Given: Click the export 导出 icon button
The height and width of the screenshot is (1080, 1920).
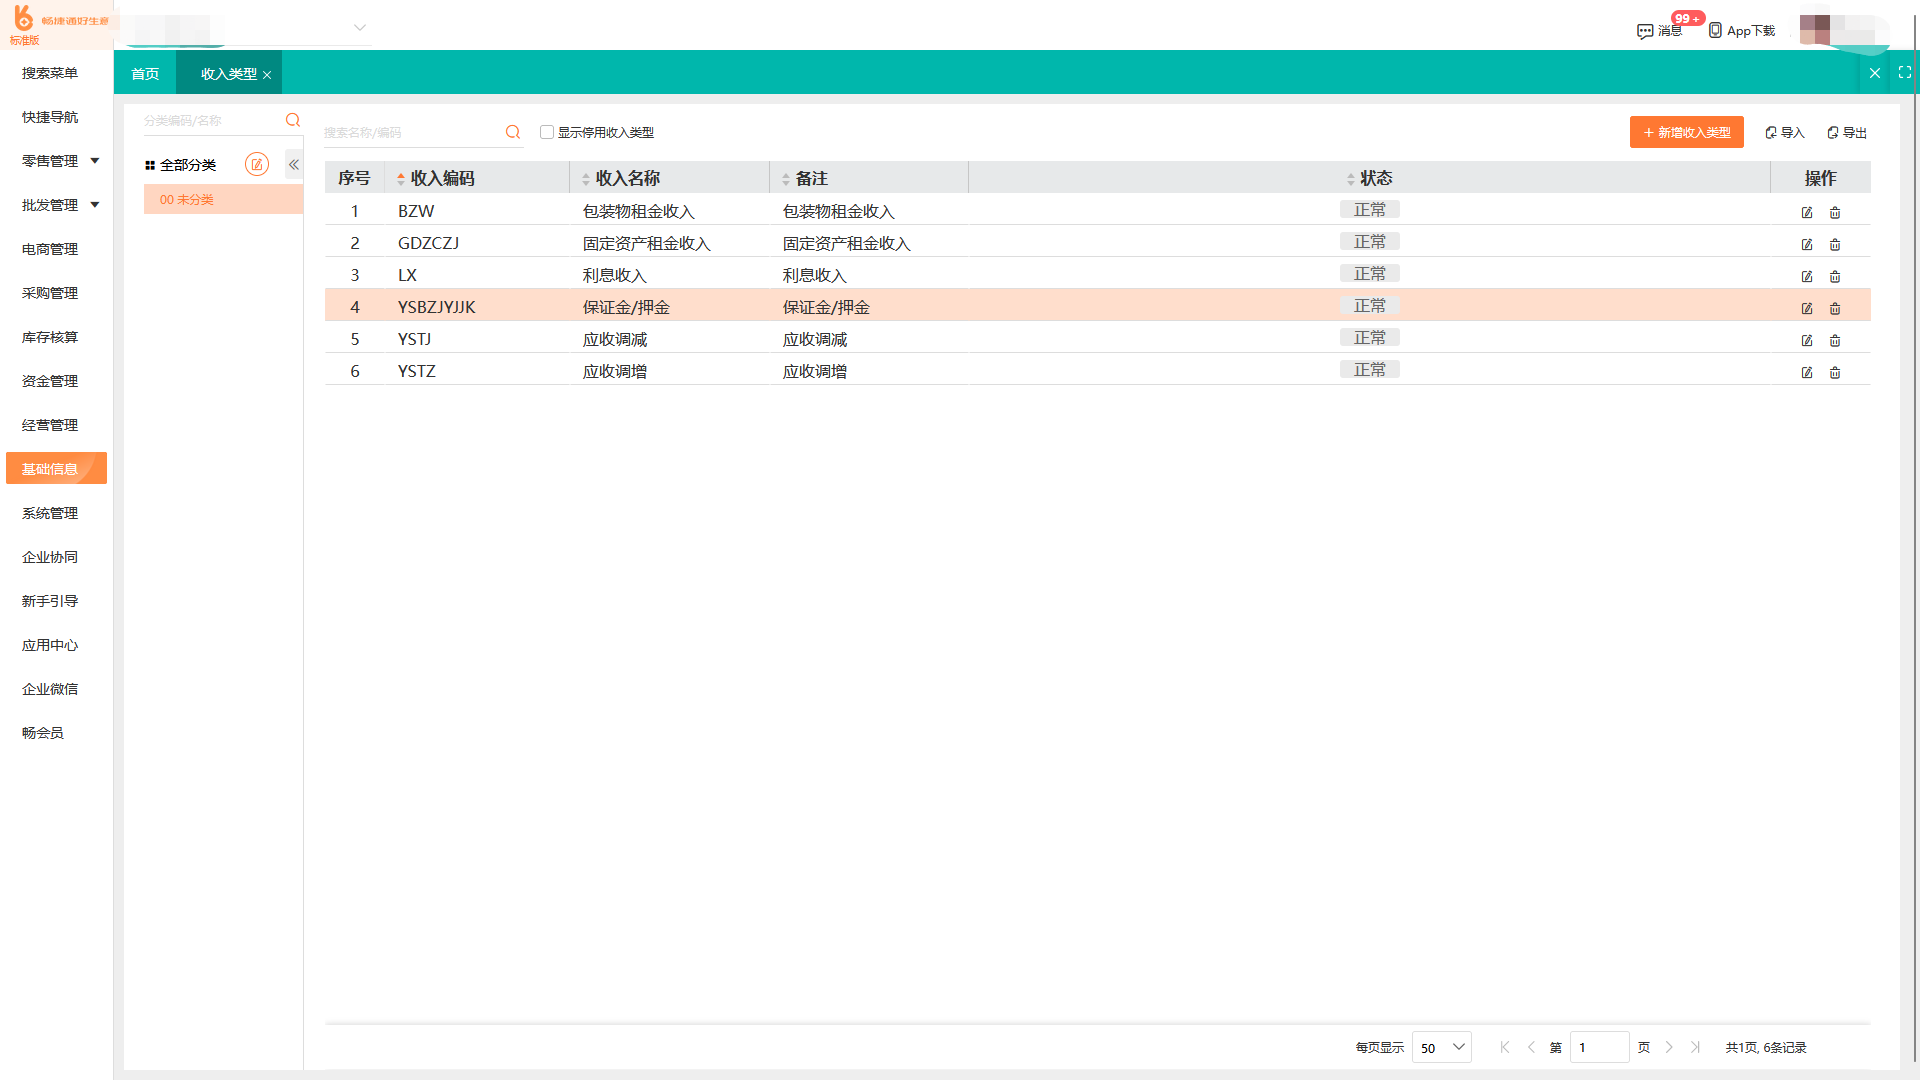Looking at the screenshot, I should point(1845,132).
